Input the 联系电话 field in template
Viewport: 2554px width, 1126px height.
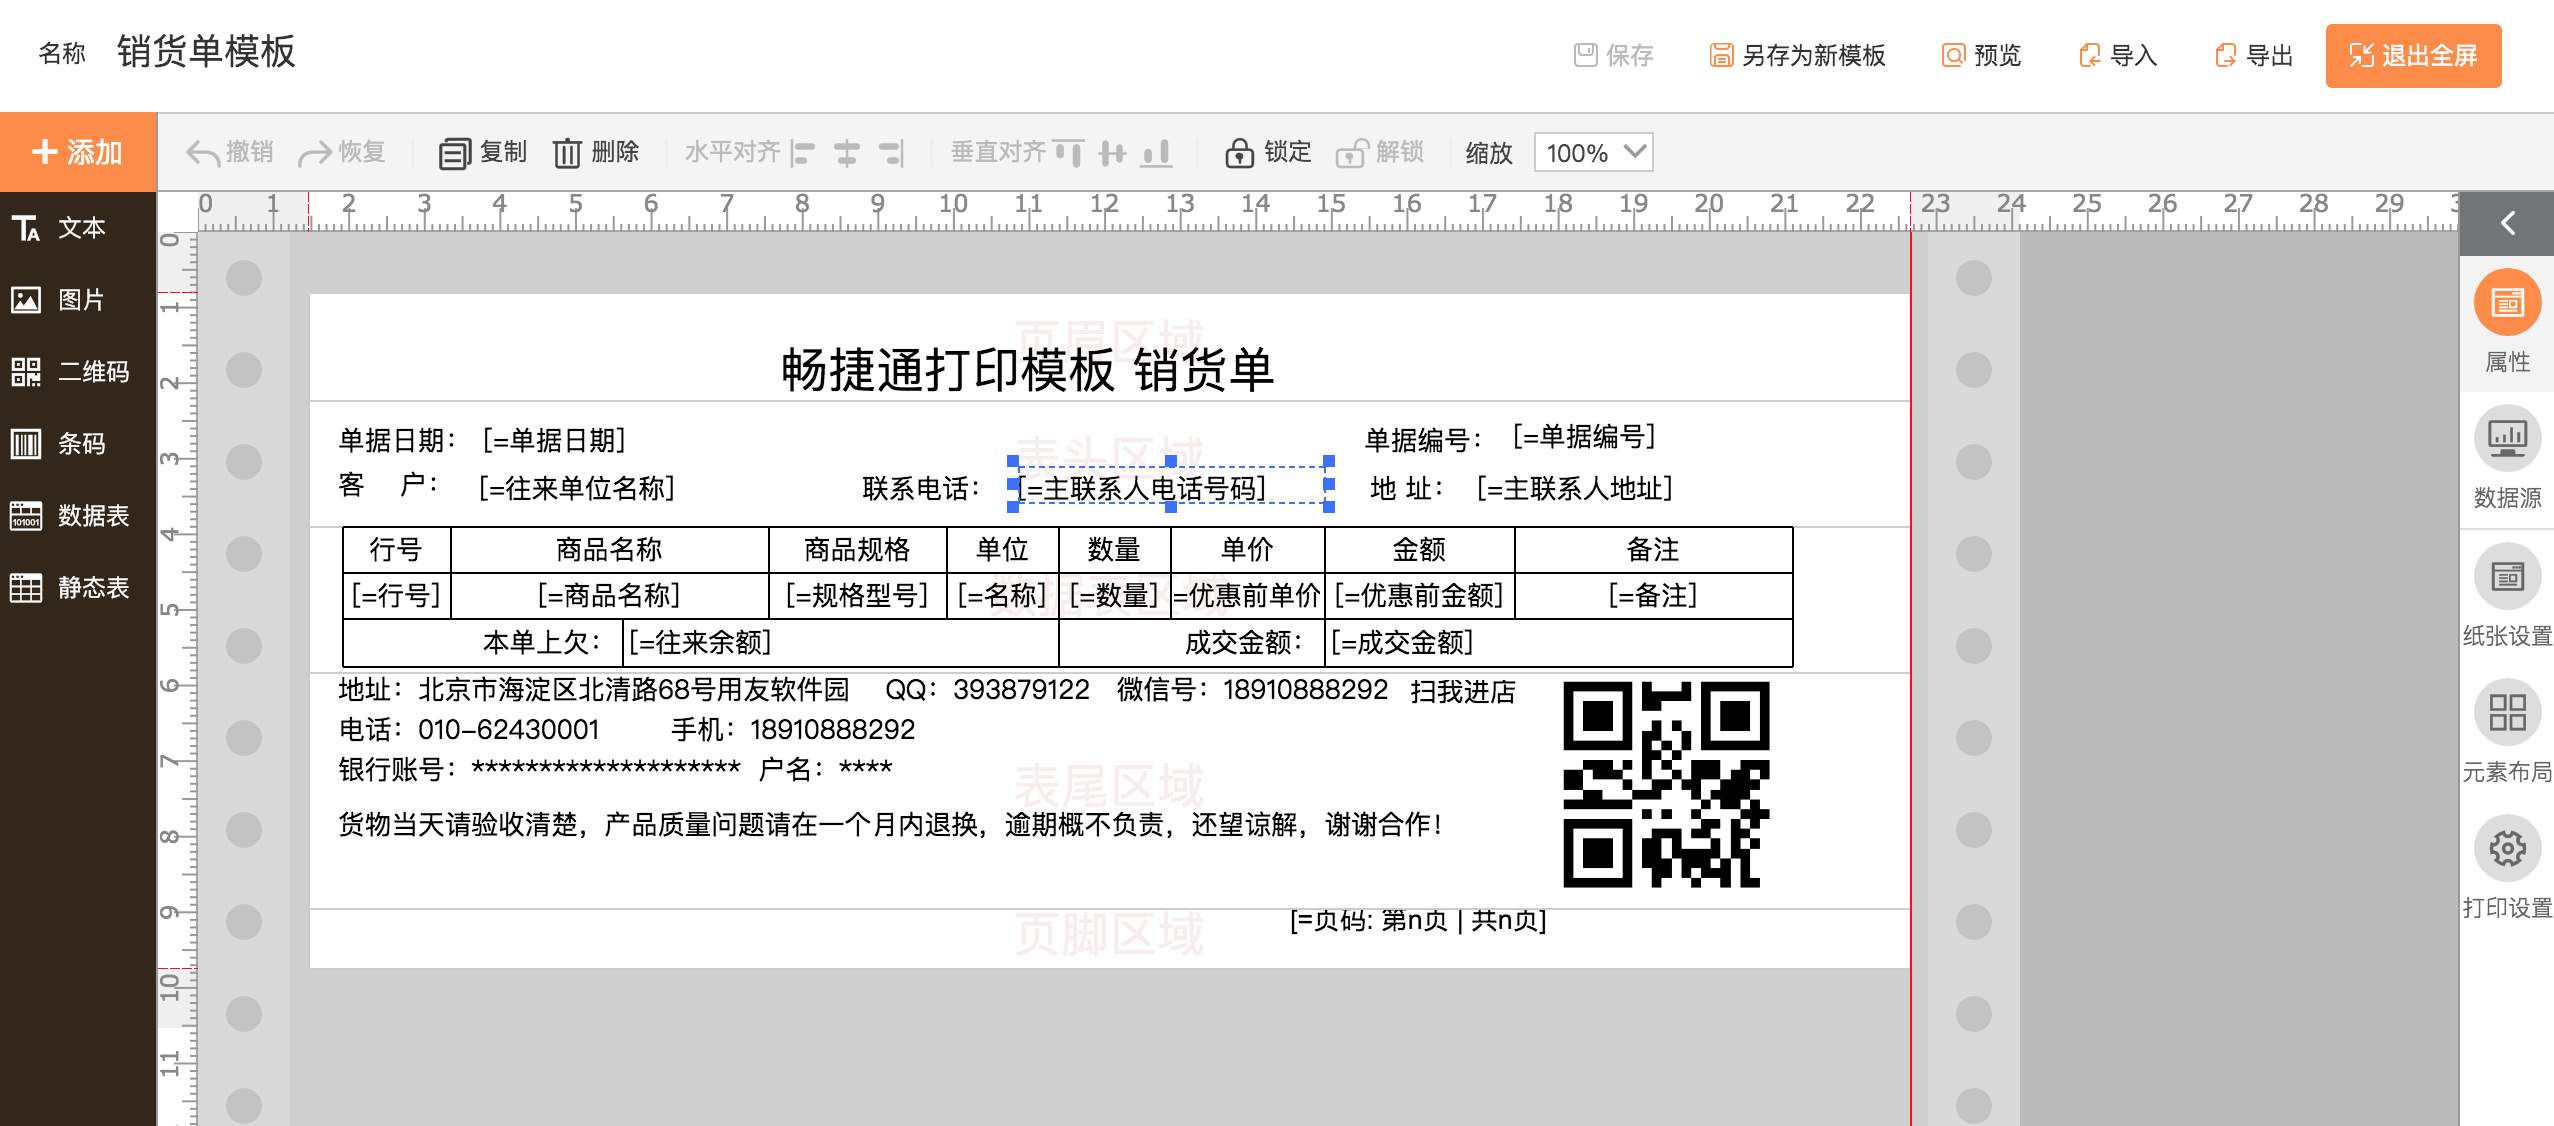coord(1166,489)
